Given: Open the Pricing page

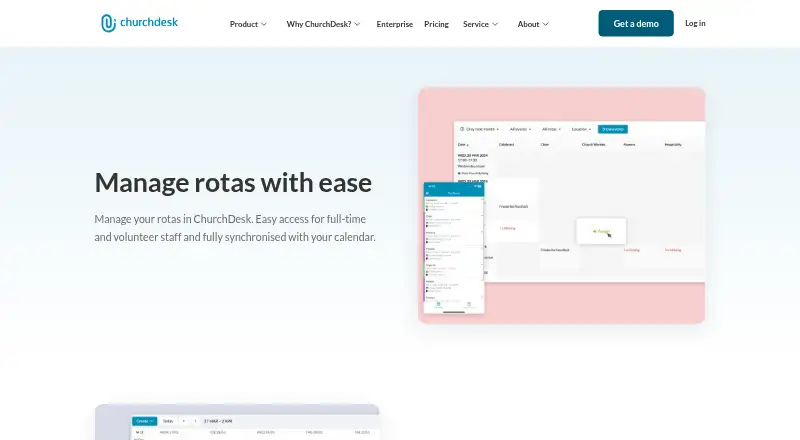Looking at the screenshot, I should tap(436, 24).
